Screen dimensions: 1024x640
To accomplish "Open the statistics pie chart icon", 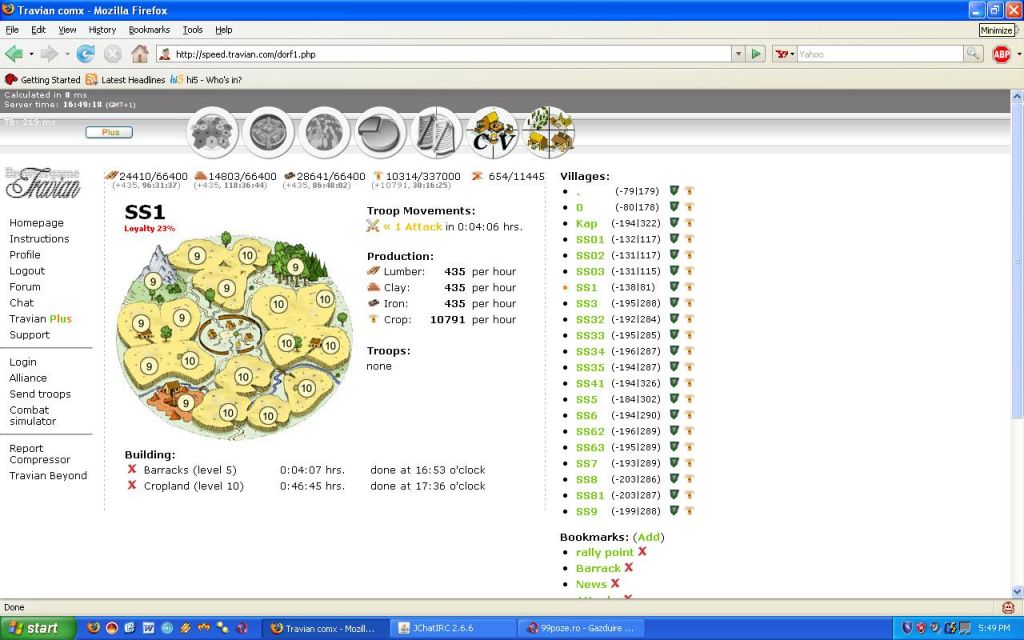I will pyautogui.click(x=380, y=133).
